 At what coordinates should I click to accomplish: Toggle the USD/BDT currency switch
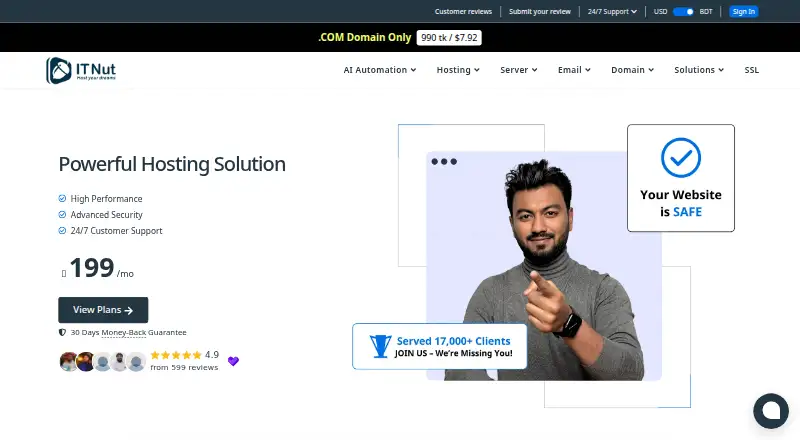pyautogui.click(x=683, y=12)
